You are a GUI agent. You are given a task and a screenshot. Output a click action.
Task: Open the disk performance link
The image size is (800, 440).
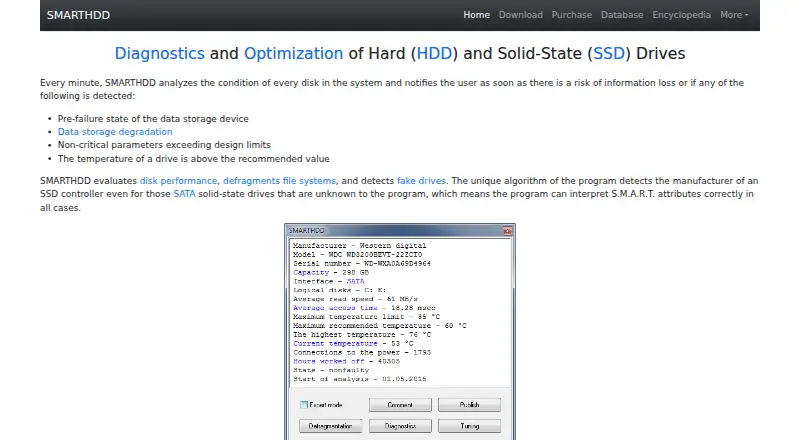(179, 181)
